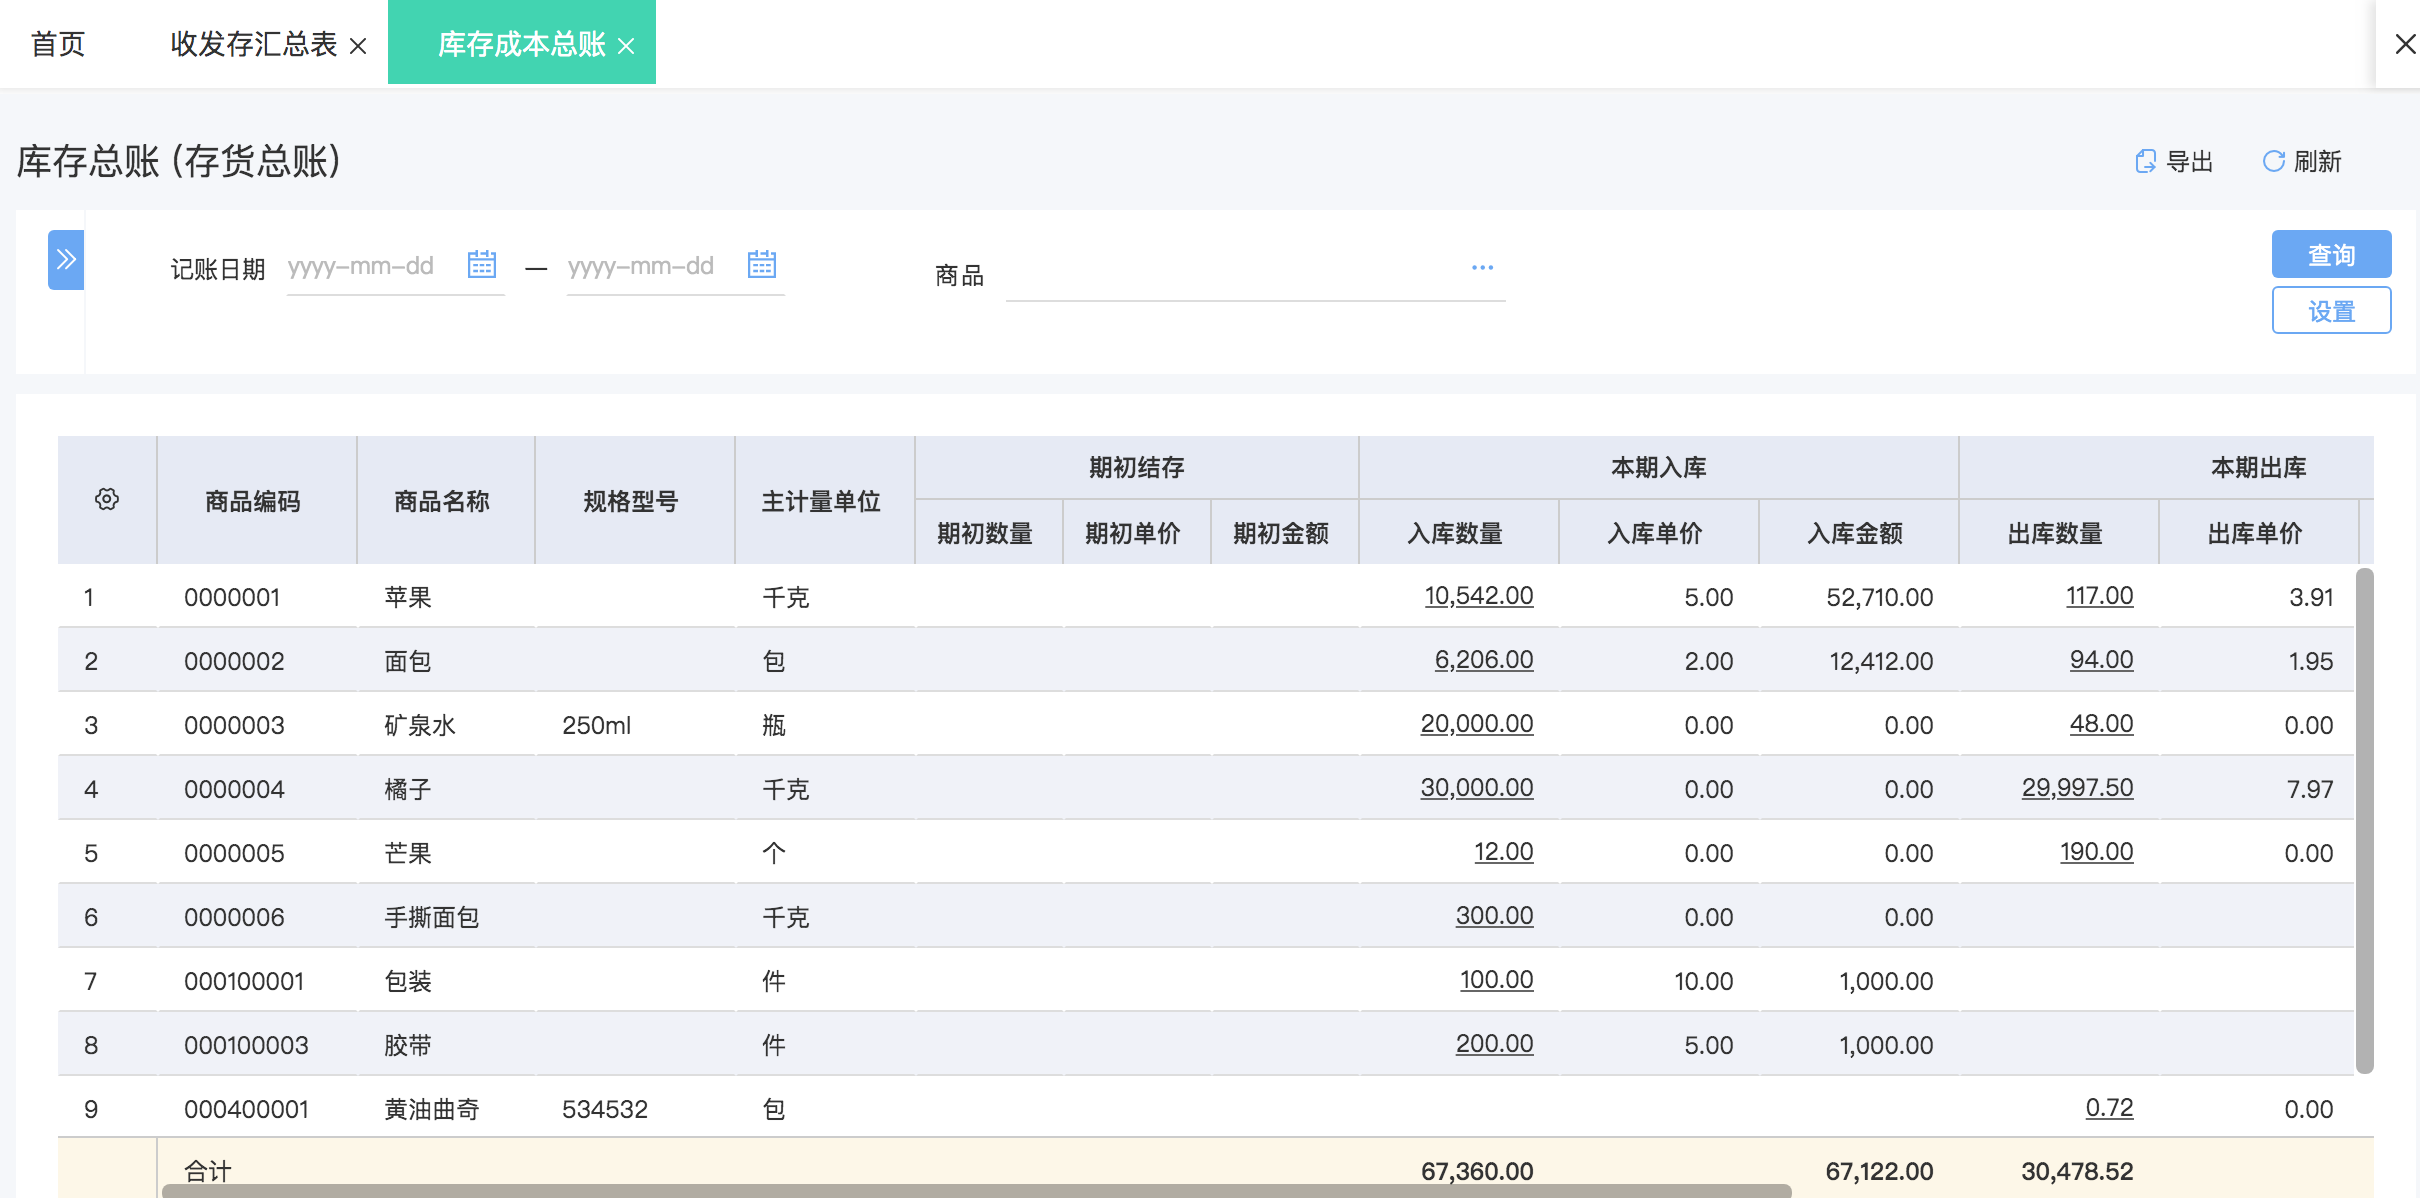Click the calendar icon for start date
Screen dimensions: 2420x1198
[485, 266]
